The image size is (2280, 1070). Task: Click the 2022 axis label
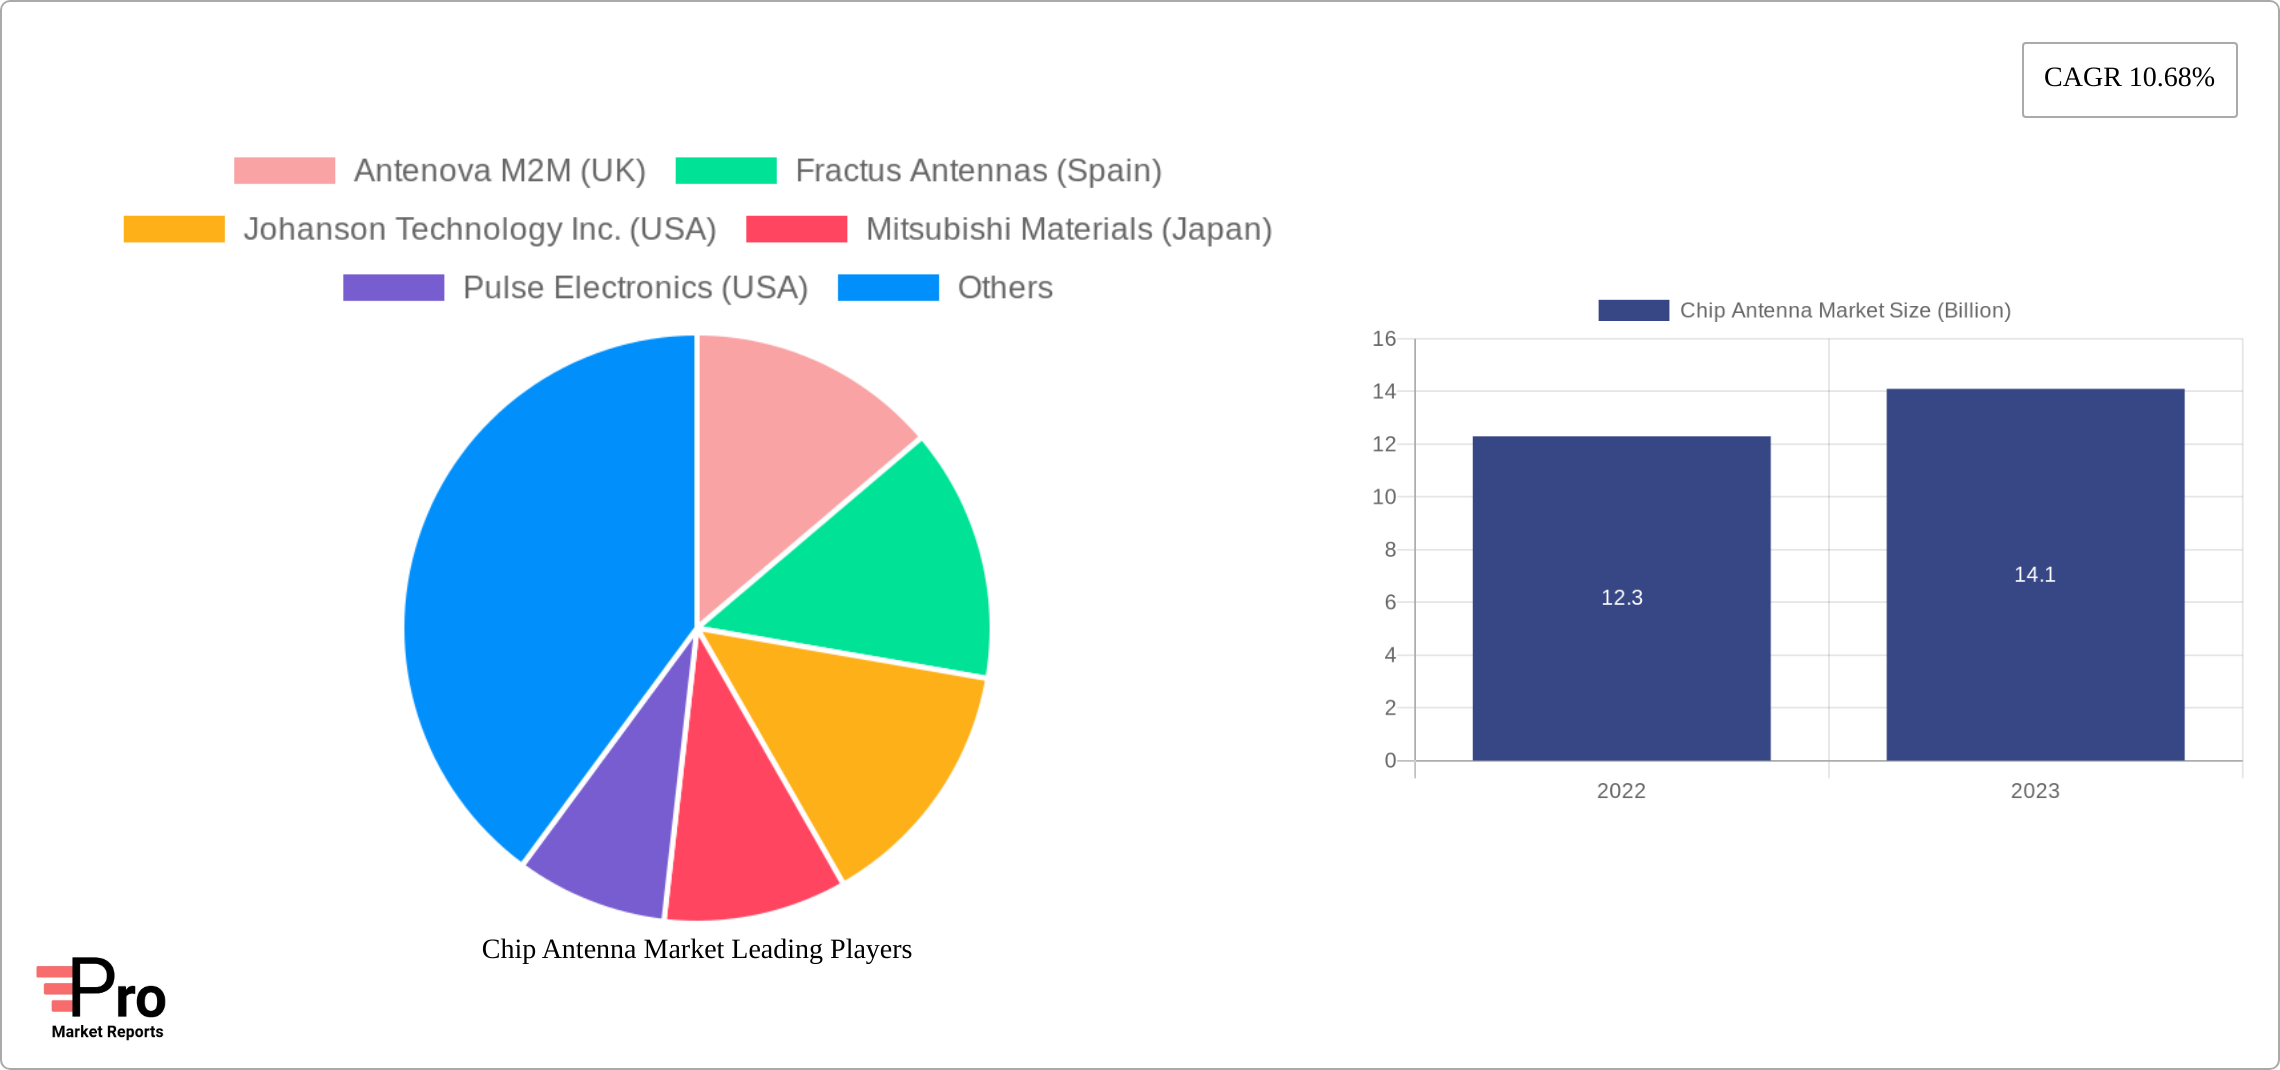(x=1621, y=791)
